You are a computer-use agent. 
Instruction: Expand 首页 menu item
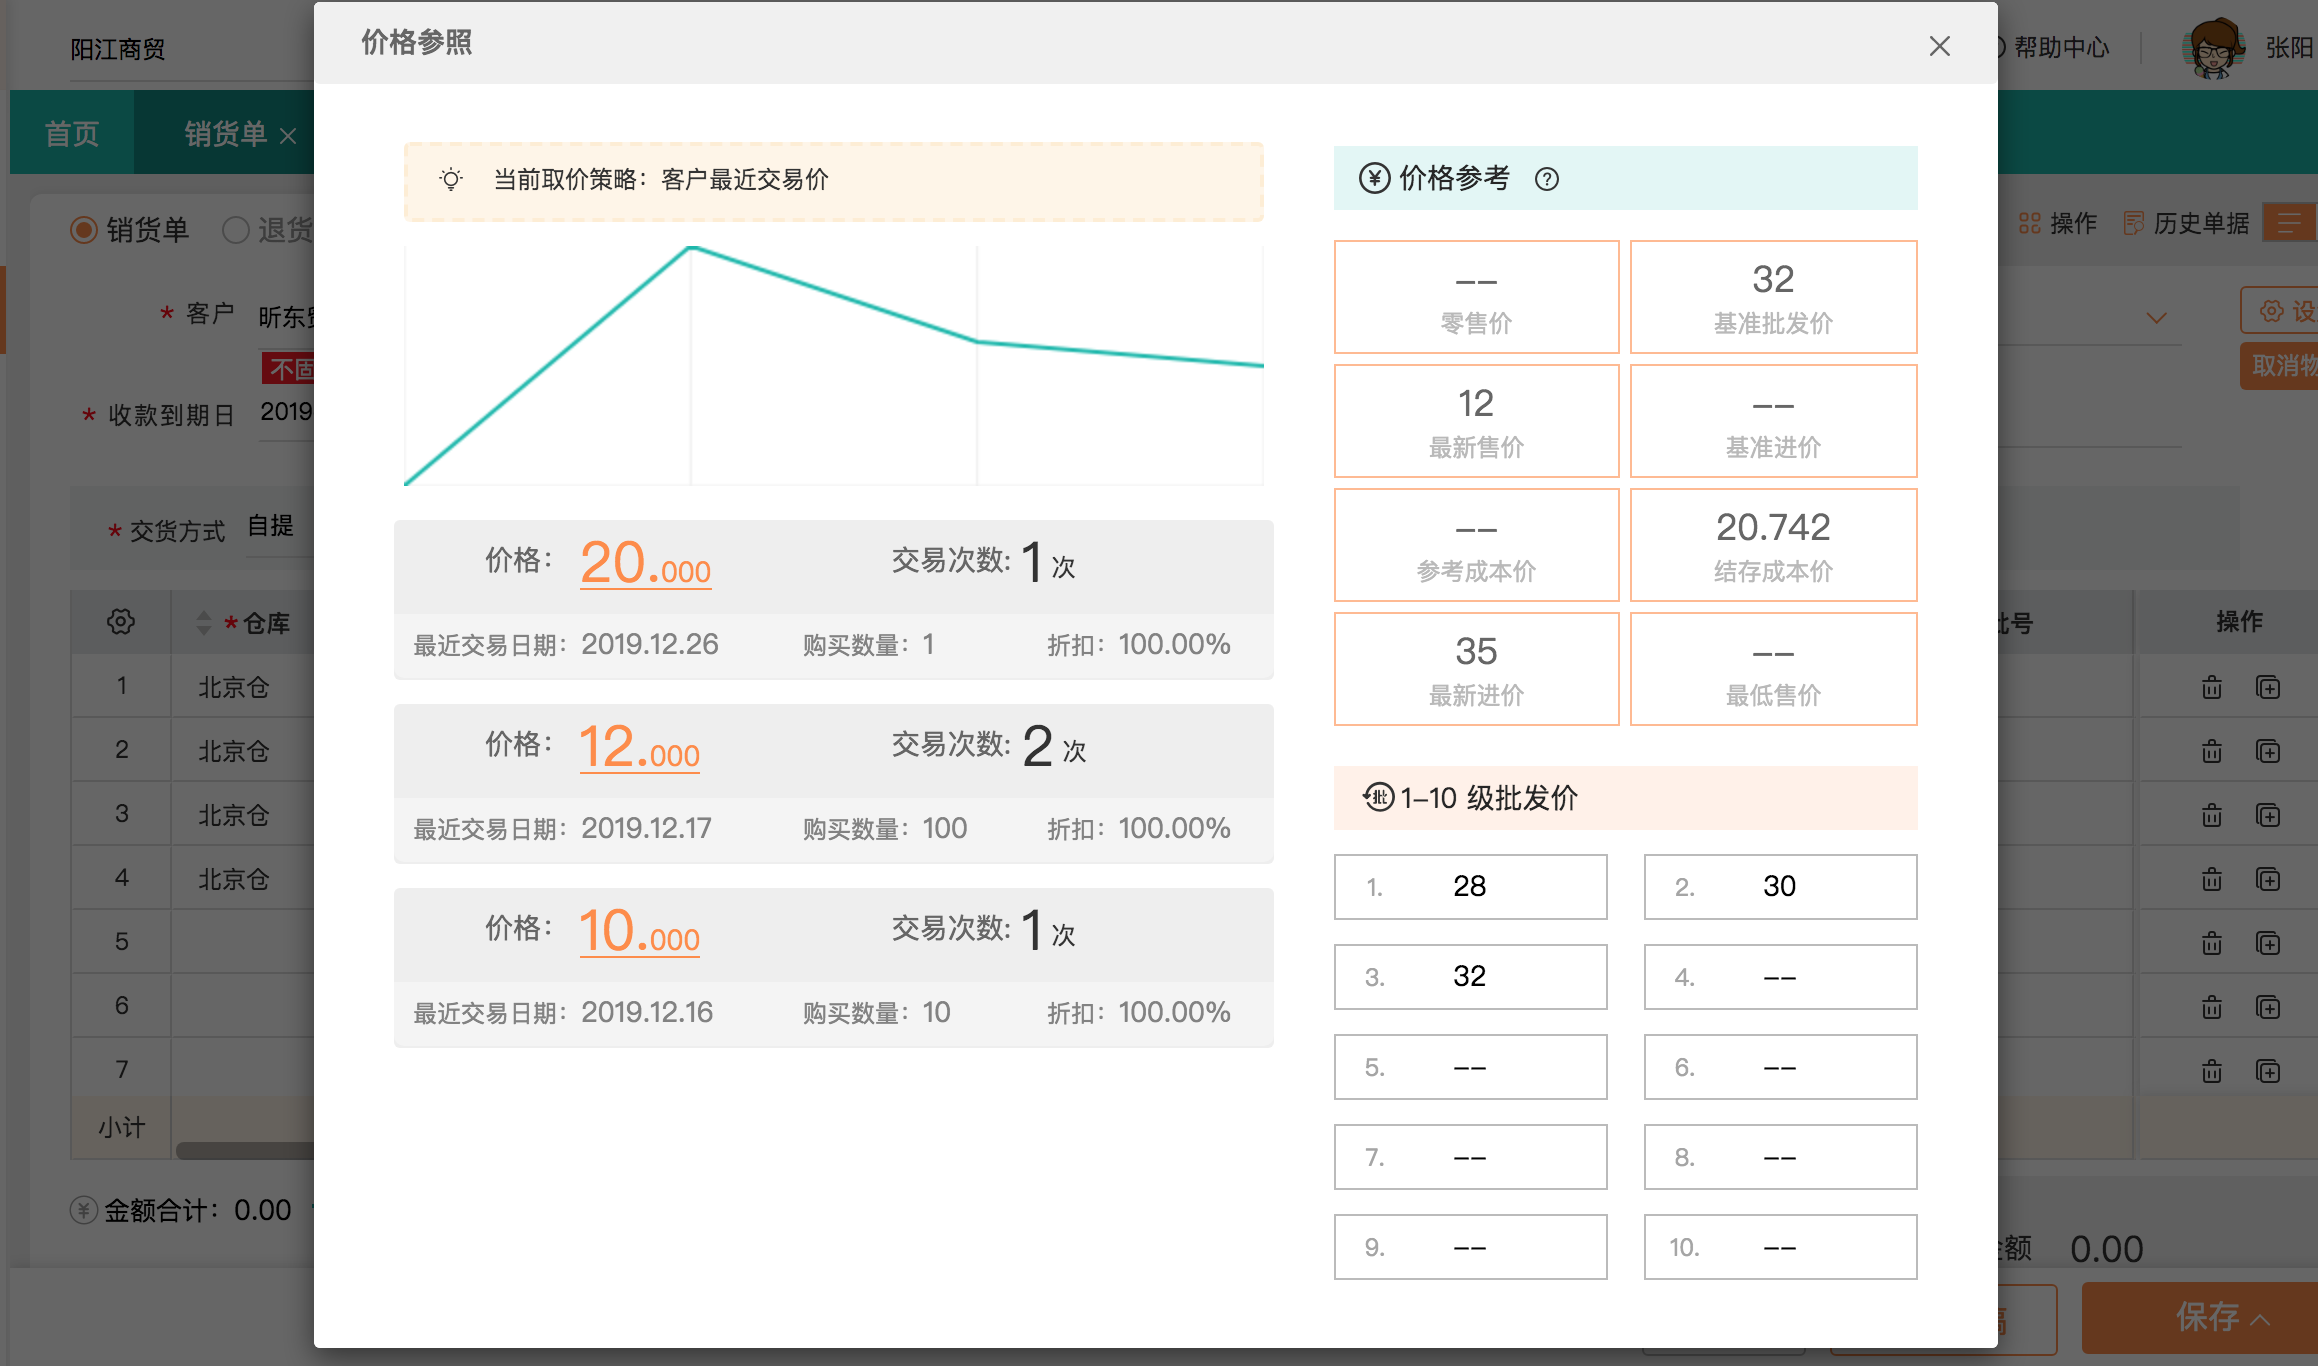73,135
